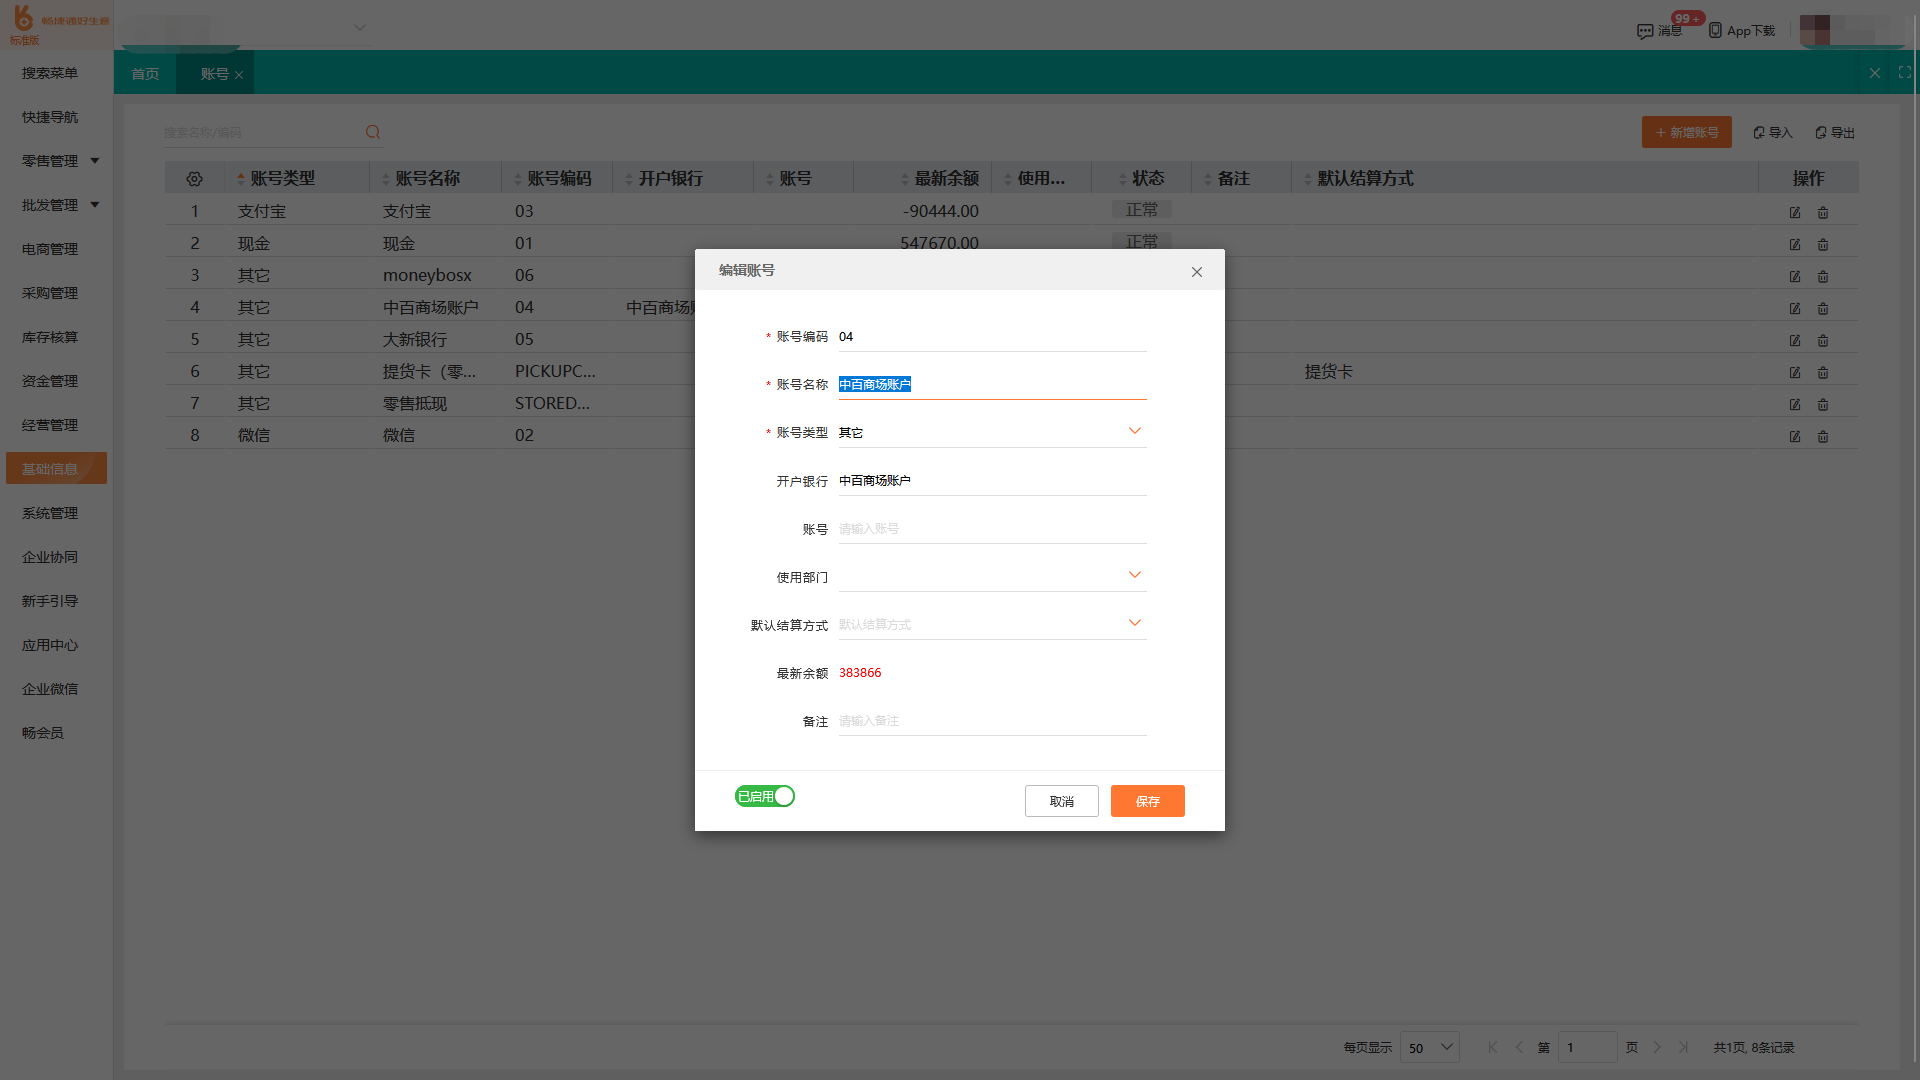The width and height of the screenshot is (1920, 1080).
Task: Click the export 导出 icon button
Action: 1836,132
